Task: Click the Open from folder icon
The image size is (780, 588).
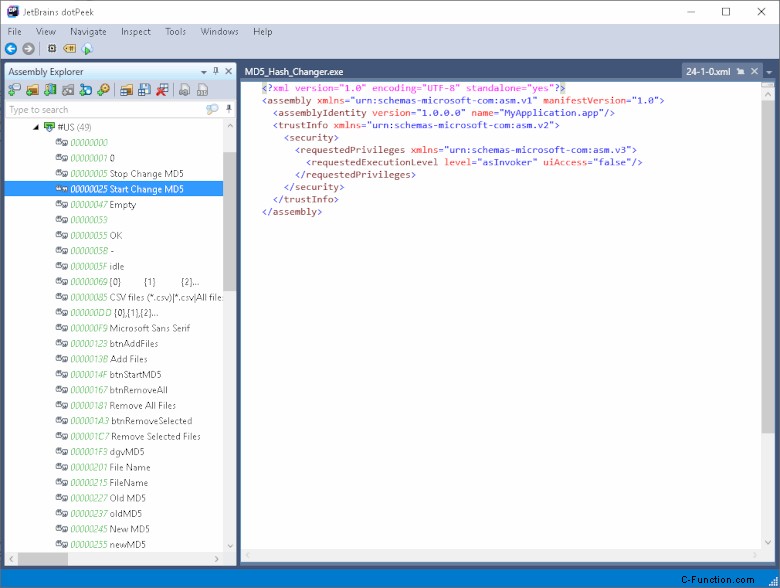Action: pyautogui.click(x=32, y=90)
